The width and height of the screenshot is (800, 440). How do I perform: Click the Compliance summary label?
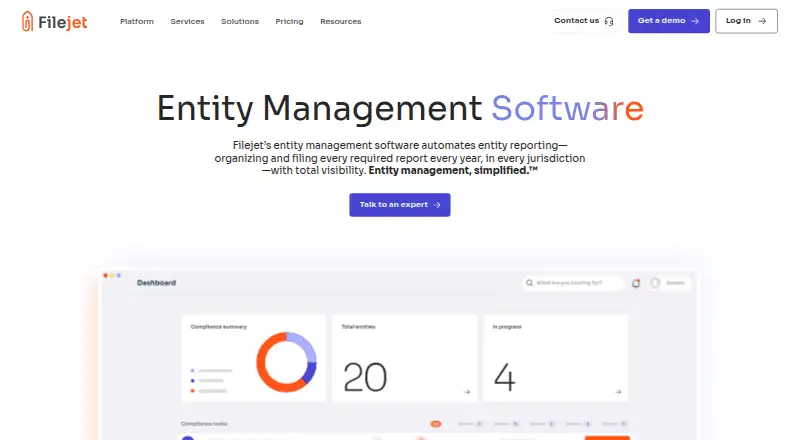click(218, 327)
